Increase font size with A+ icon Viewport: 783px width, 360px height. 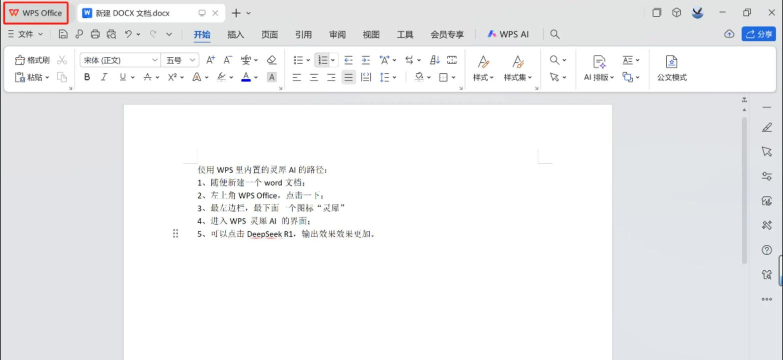pyautogui.click(x=211, y=60)
